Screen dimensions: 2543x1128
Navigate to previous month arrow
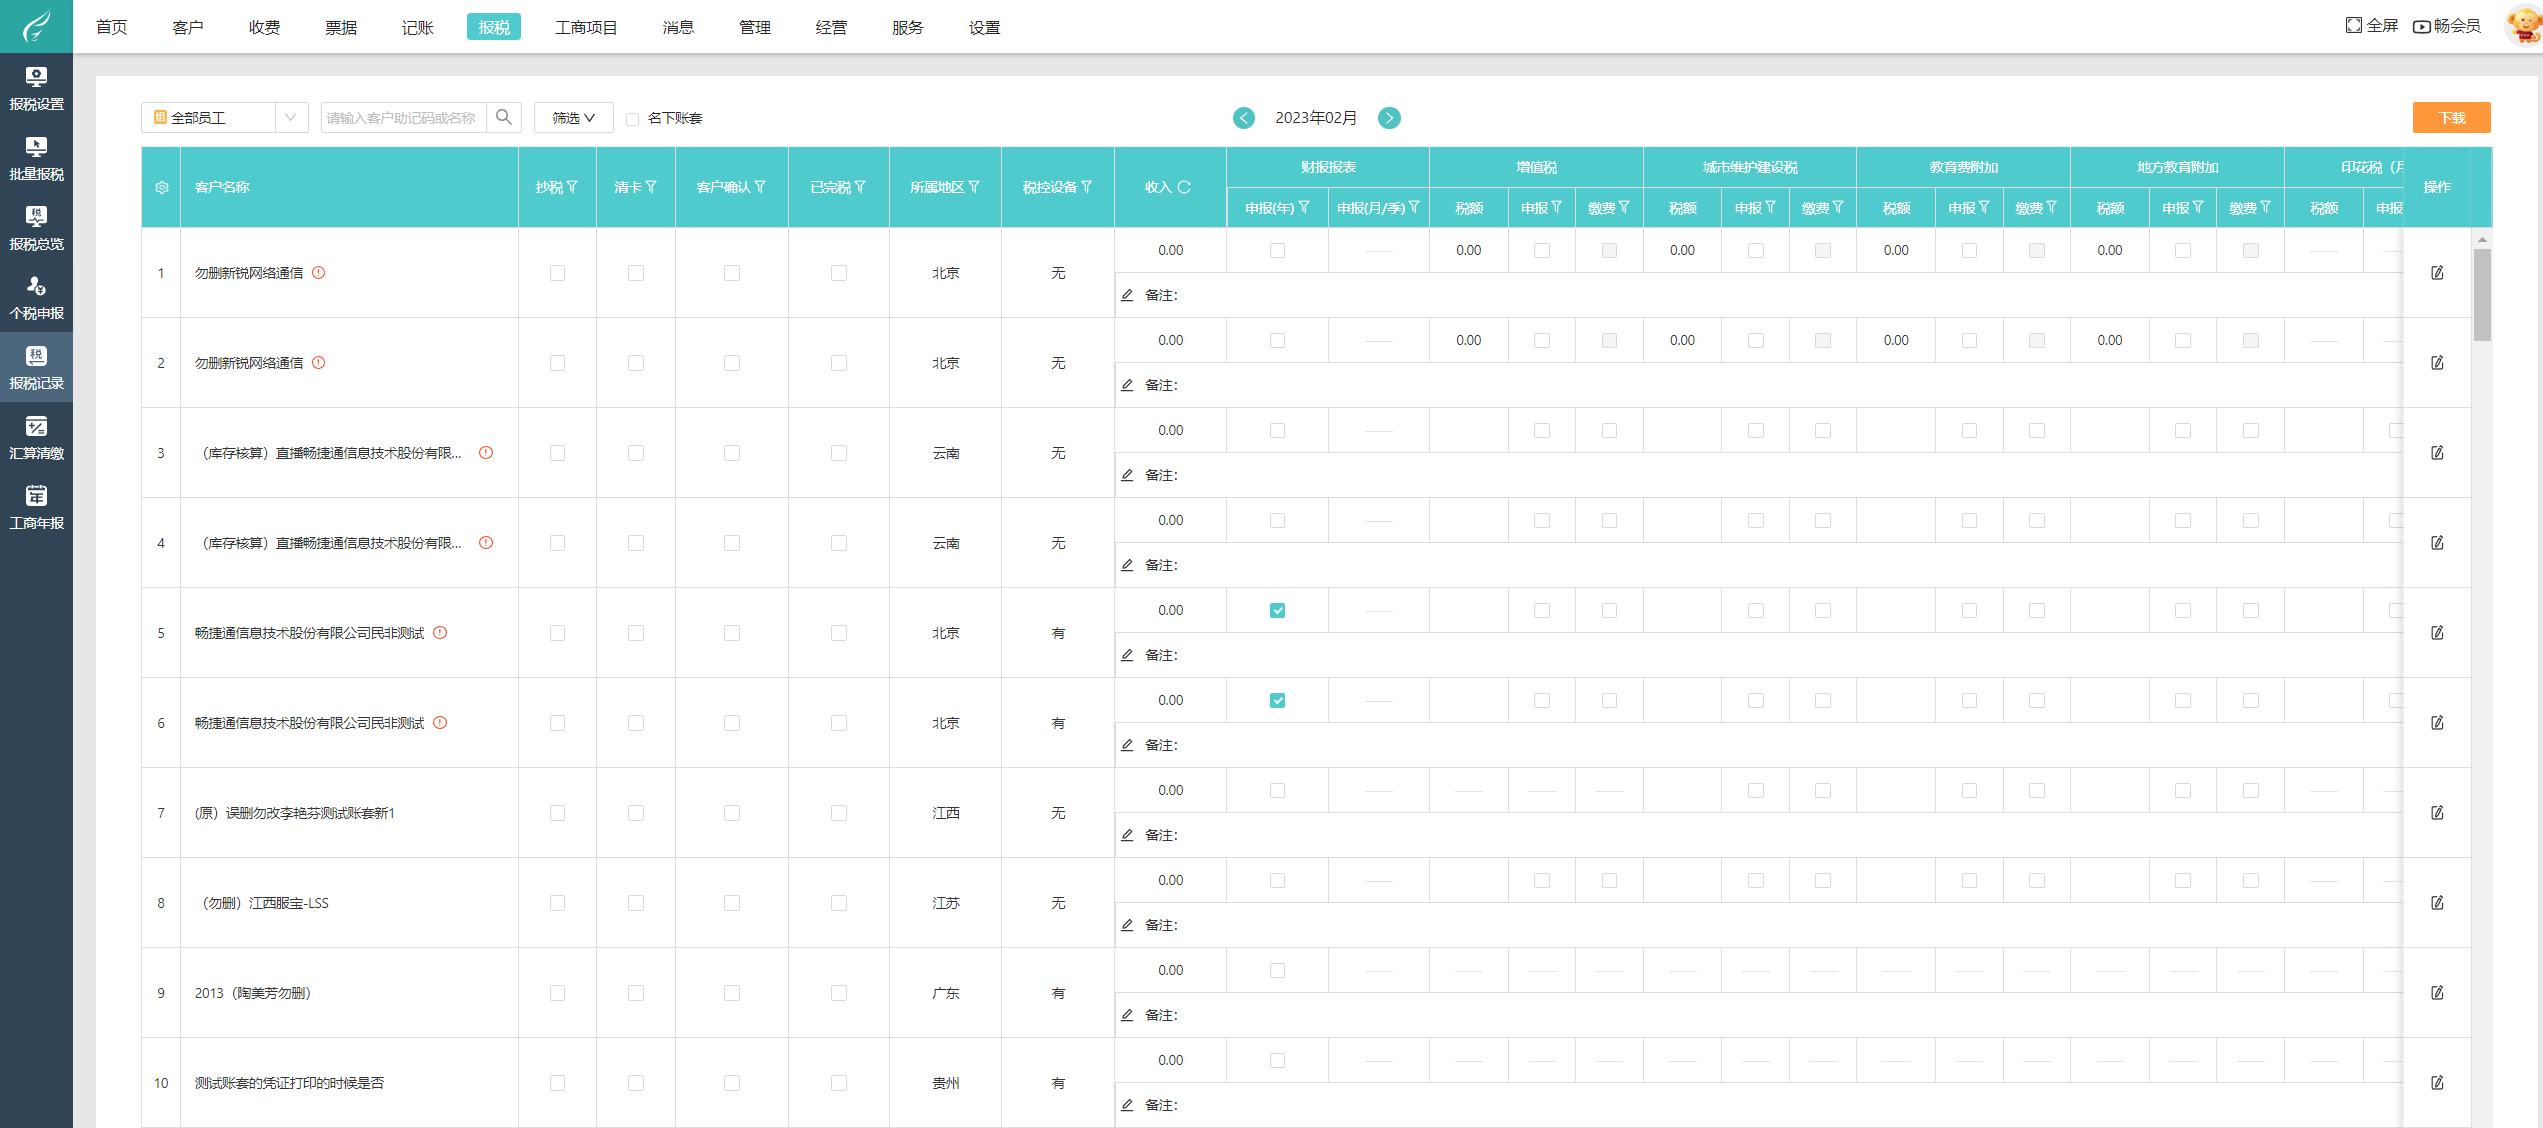pyautogui.click(x=1242, y=117)
